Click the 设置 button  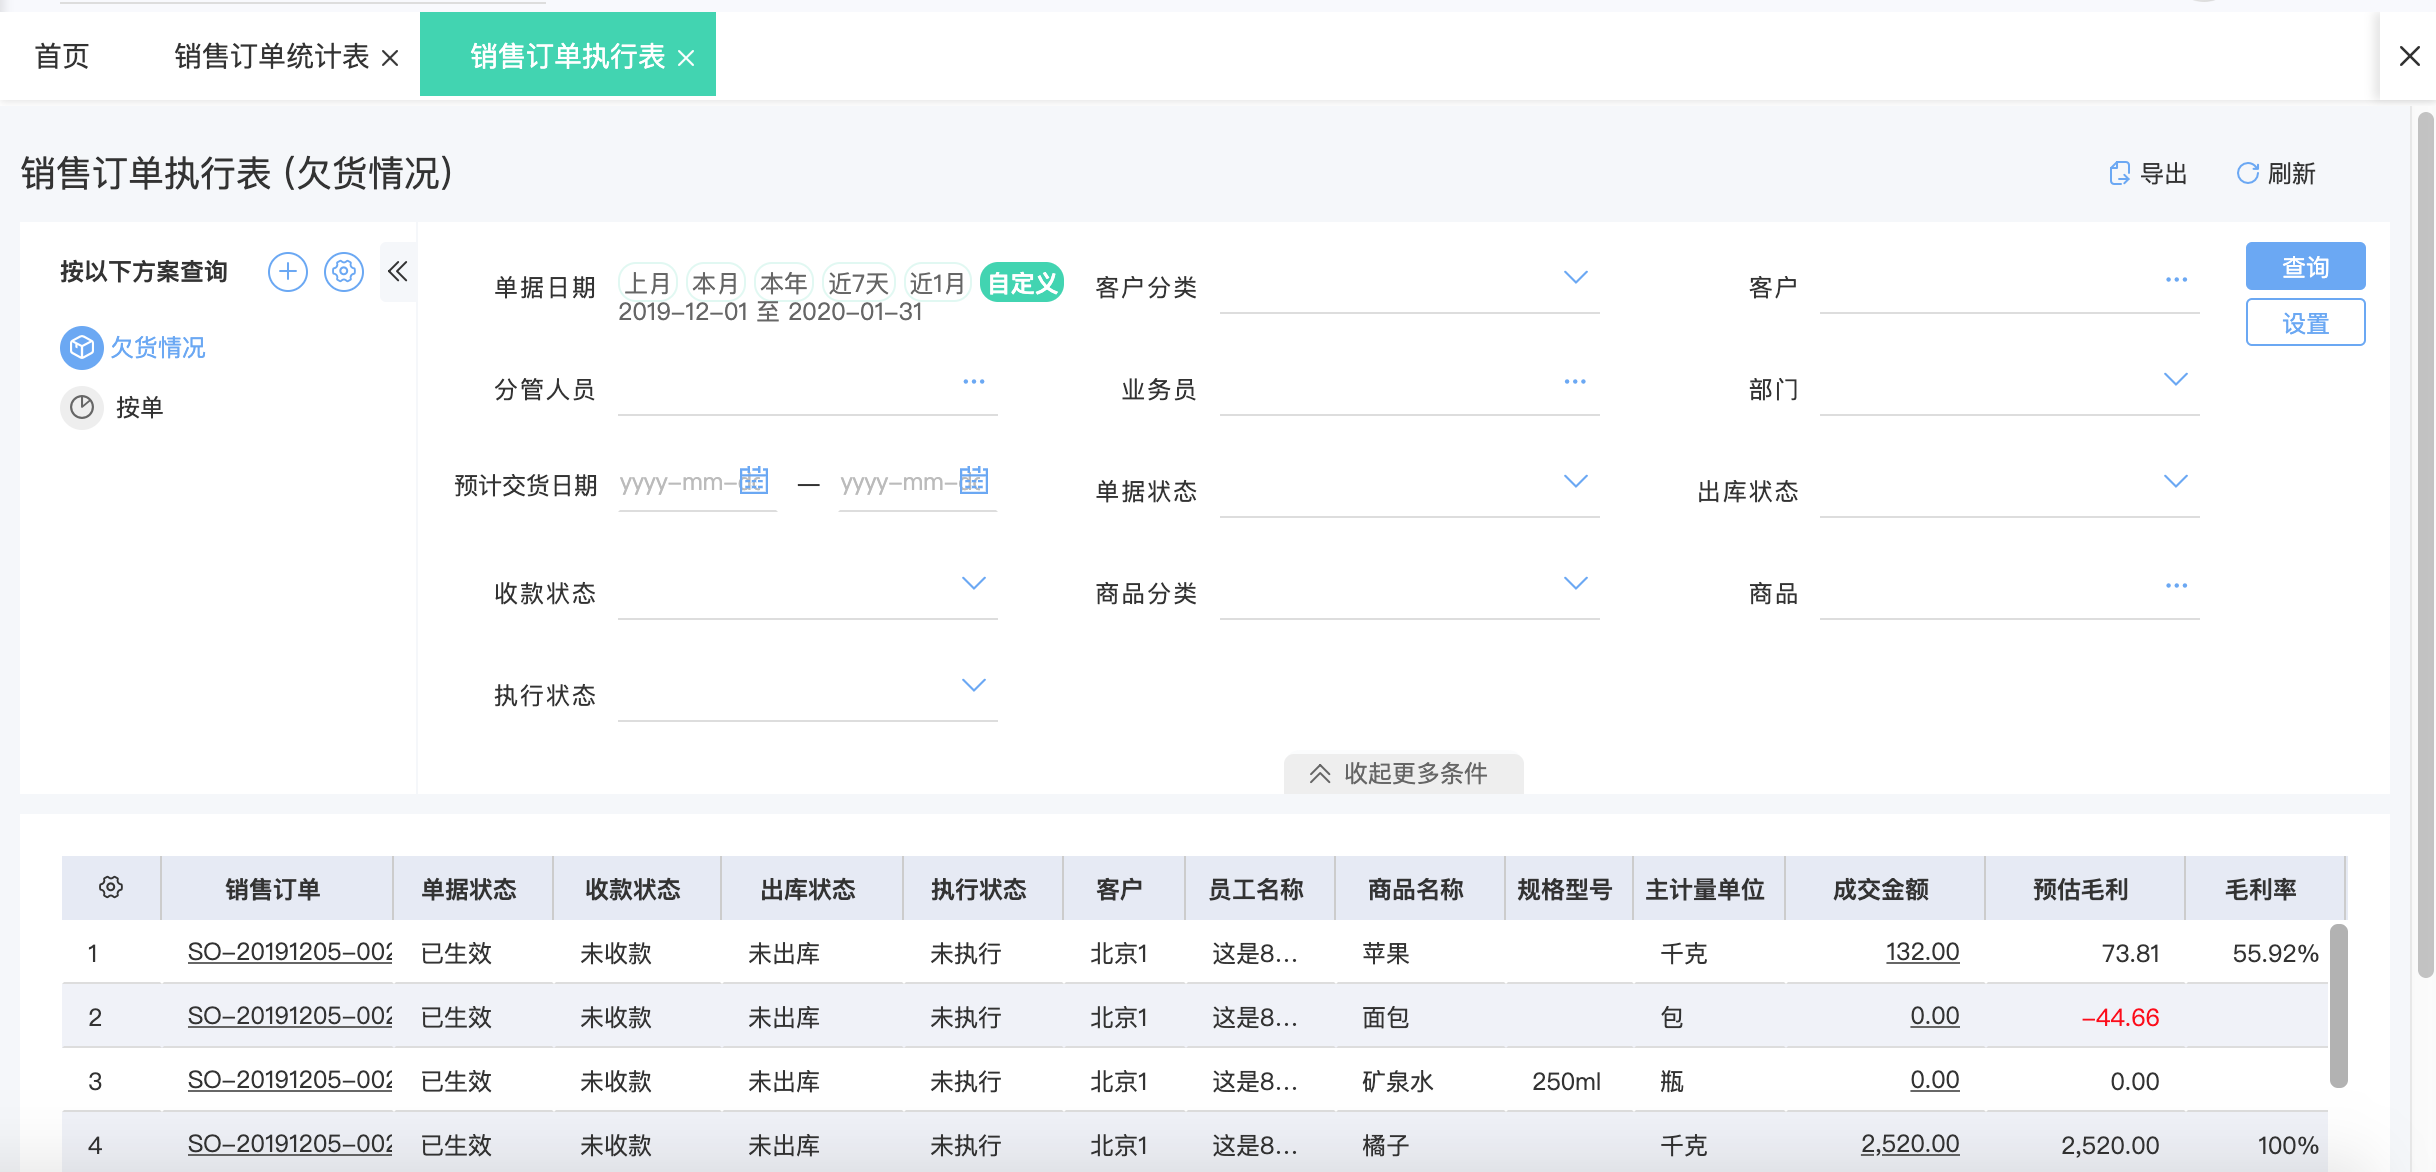2306,323
